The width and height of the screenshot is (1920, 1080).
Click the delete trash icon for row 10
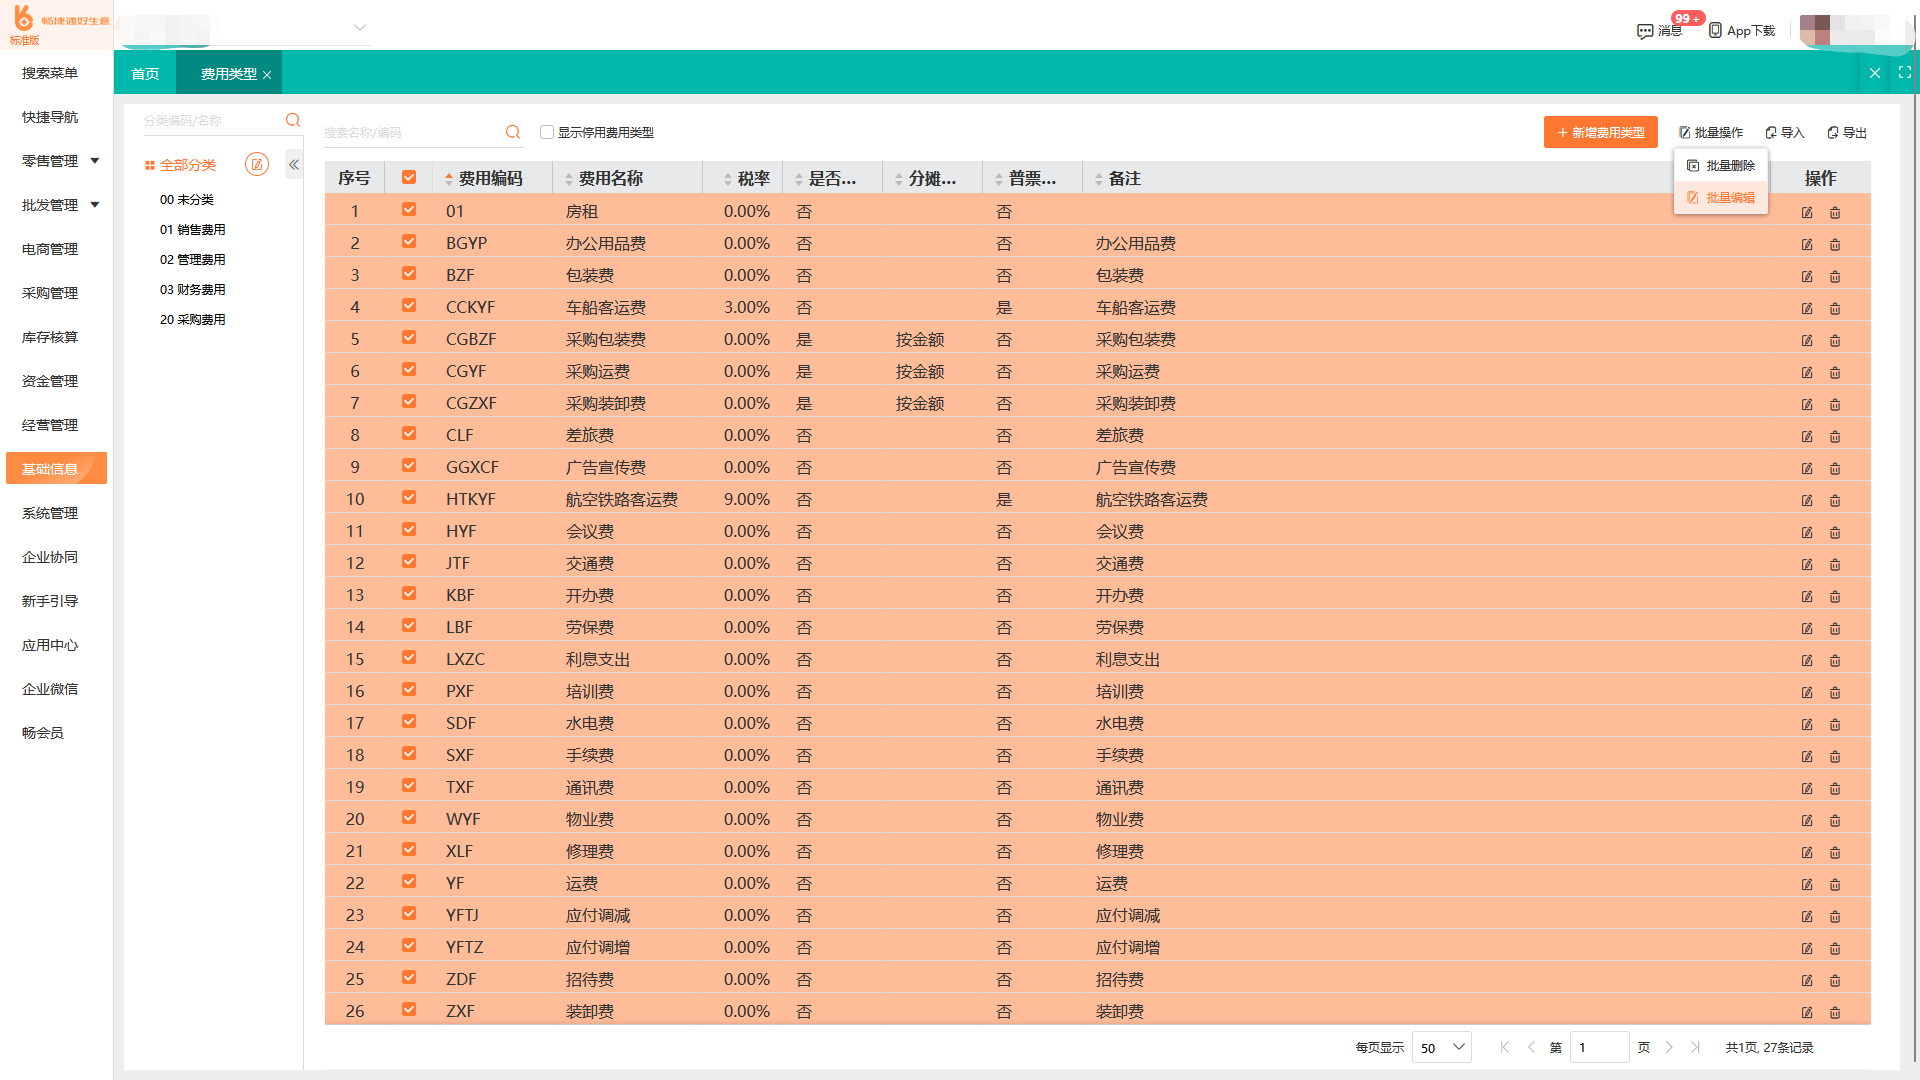point(1837,498)
